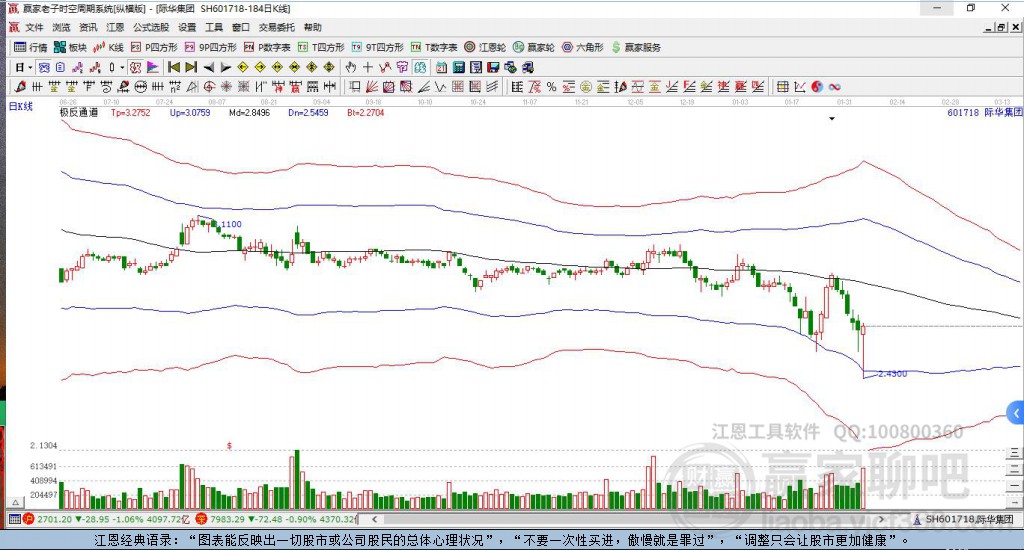Click the K线 candlestick chart button
The image size is (1024, 550).
point(108,47)
